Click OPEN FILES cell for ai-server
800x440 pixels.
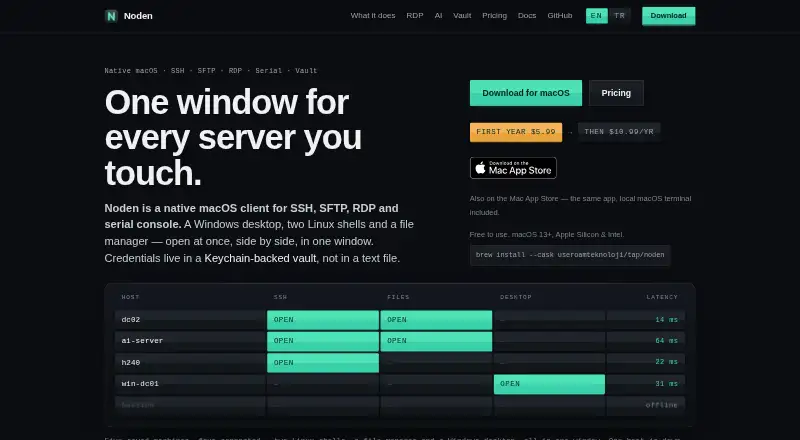tap(436, 341)
